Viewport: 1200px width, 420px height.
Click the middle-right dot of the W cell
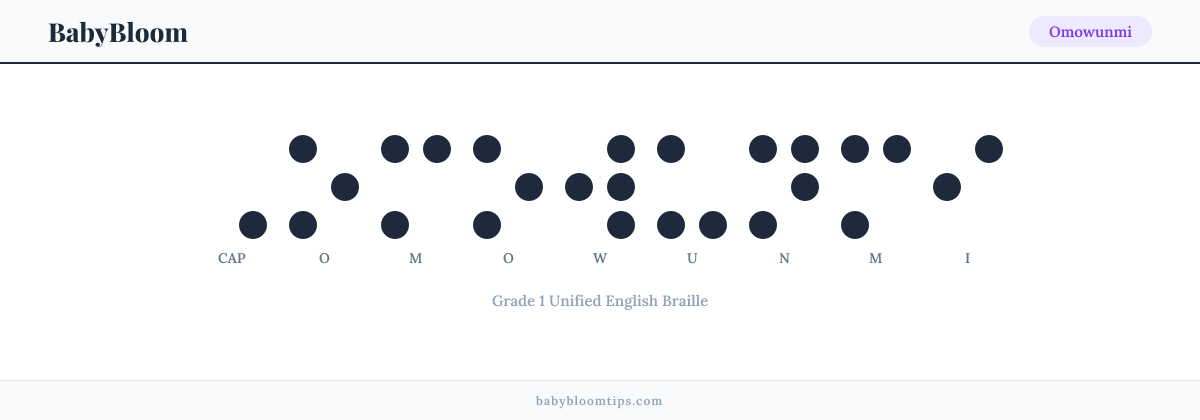pos(621,187)
